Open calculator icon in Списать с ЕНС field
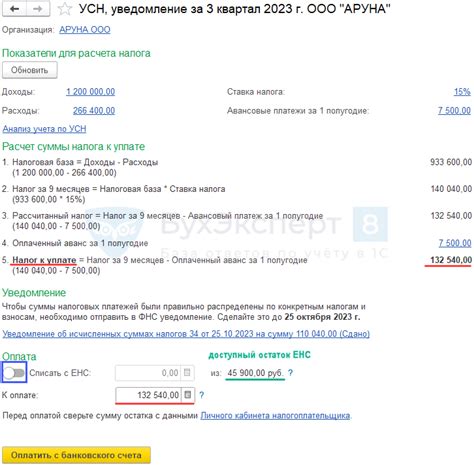Screen dimensions: 474x468 tap(187, 373)
